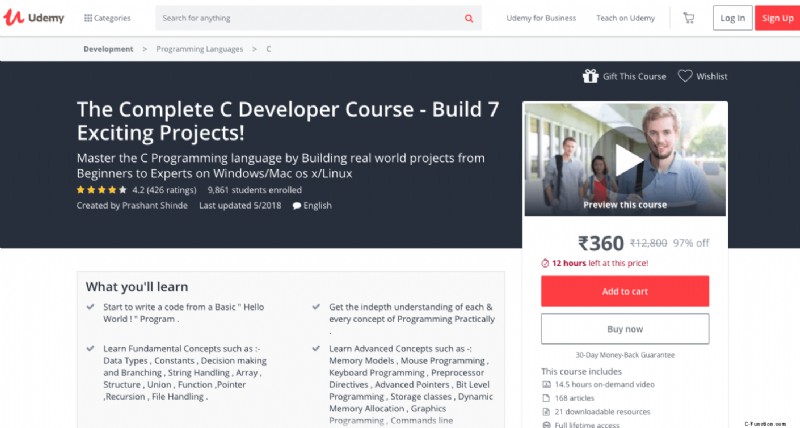Open the shopping cart icon

(688, 18)
